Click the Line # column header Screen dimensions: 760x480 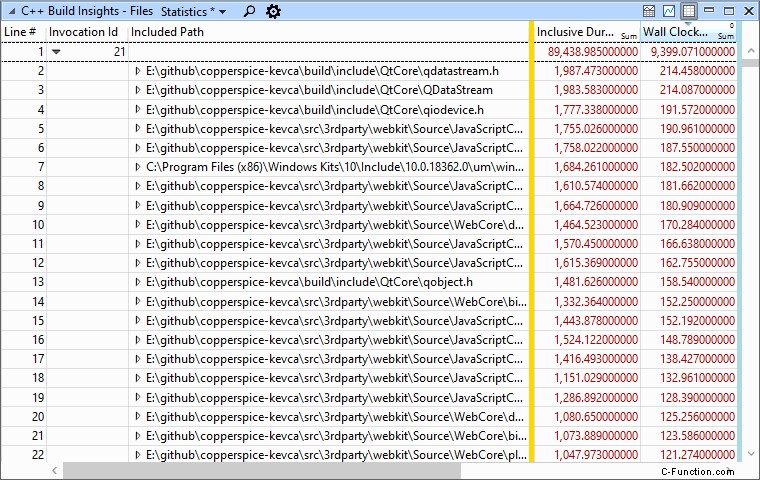point(22,32)
